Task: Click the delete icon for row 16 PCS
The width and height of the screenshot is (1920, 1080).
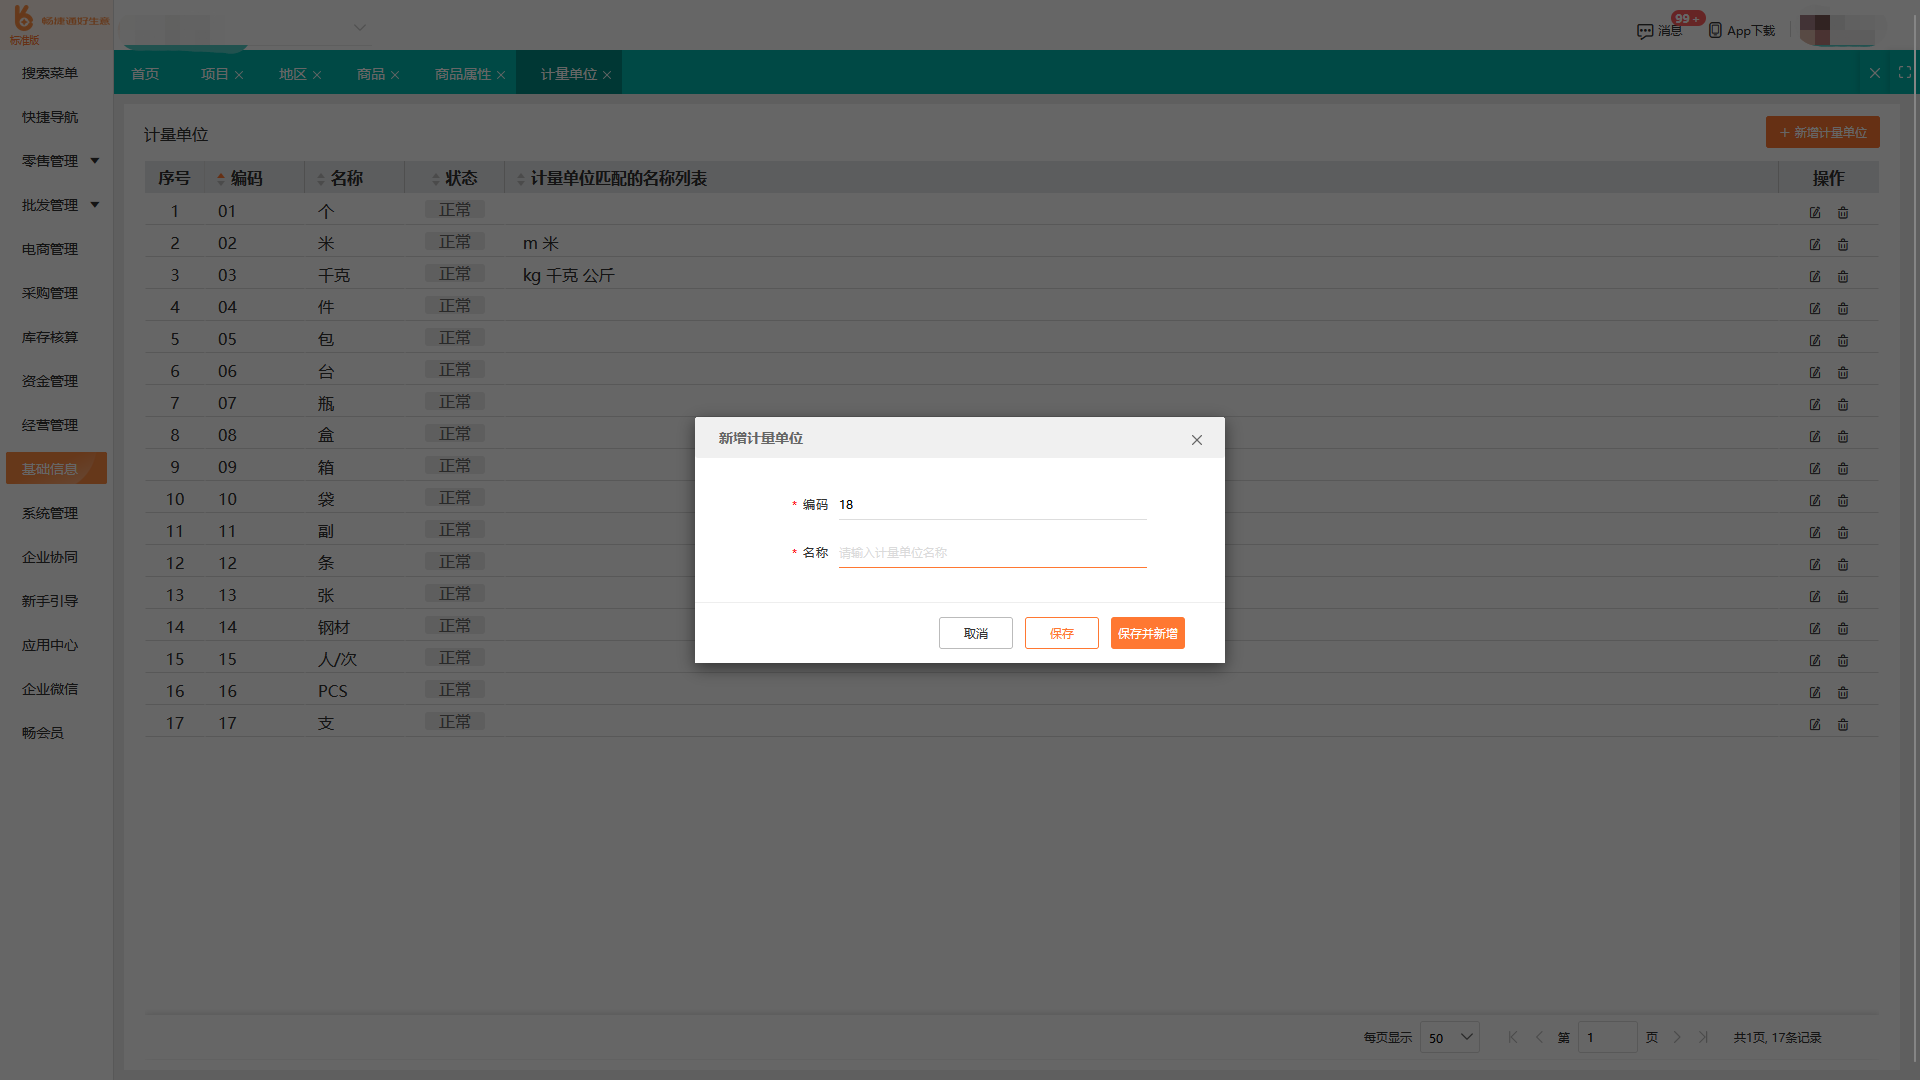Action: 1844,691
